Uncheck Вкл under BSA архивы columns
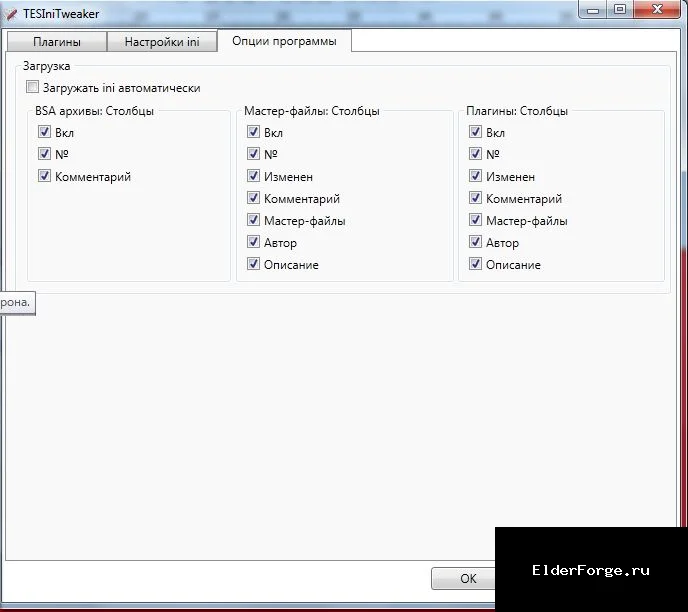 [44, 132]
